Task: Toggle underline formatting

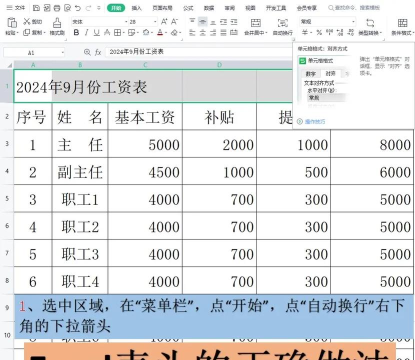Action: pyautogui.click(x=97, y=33)
